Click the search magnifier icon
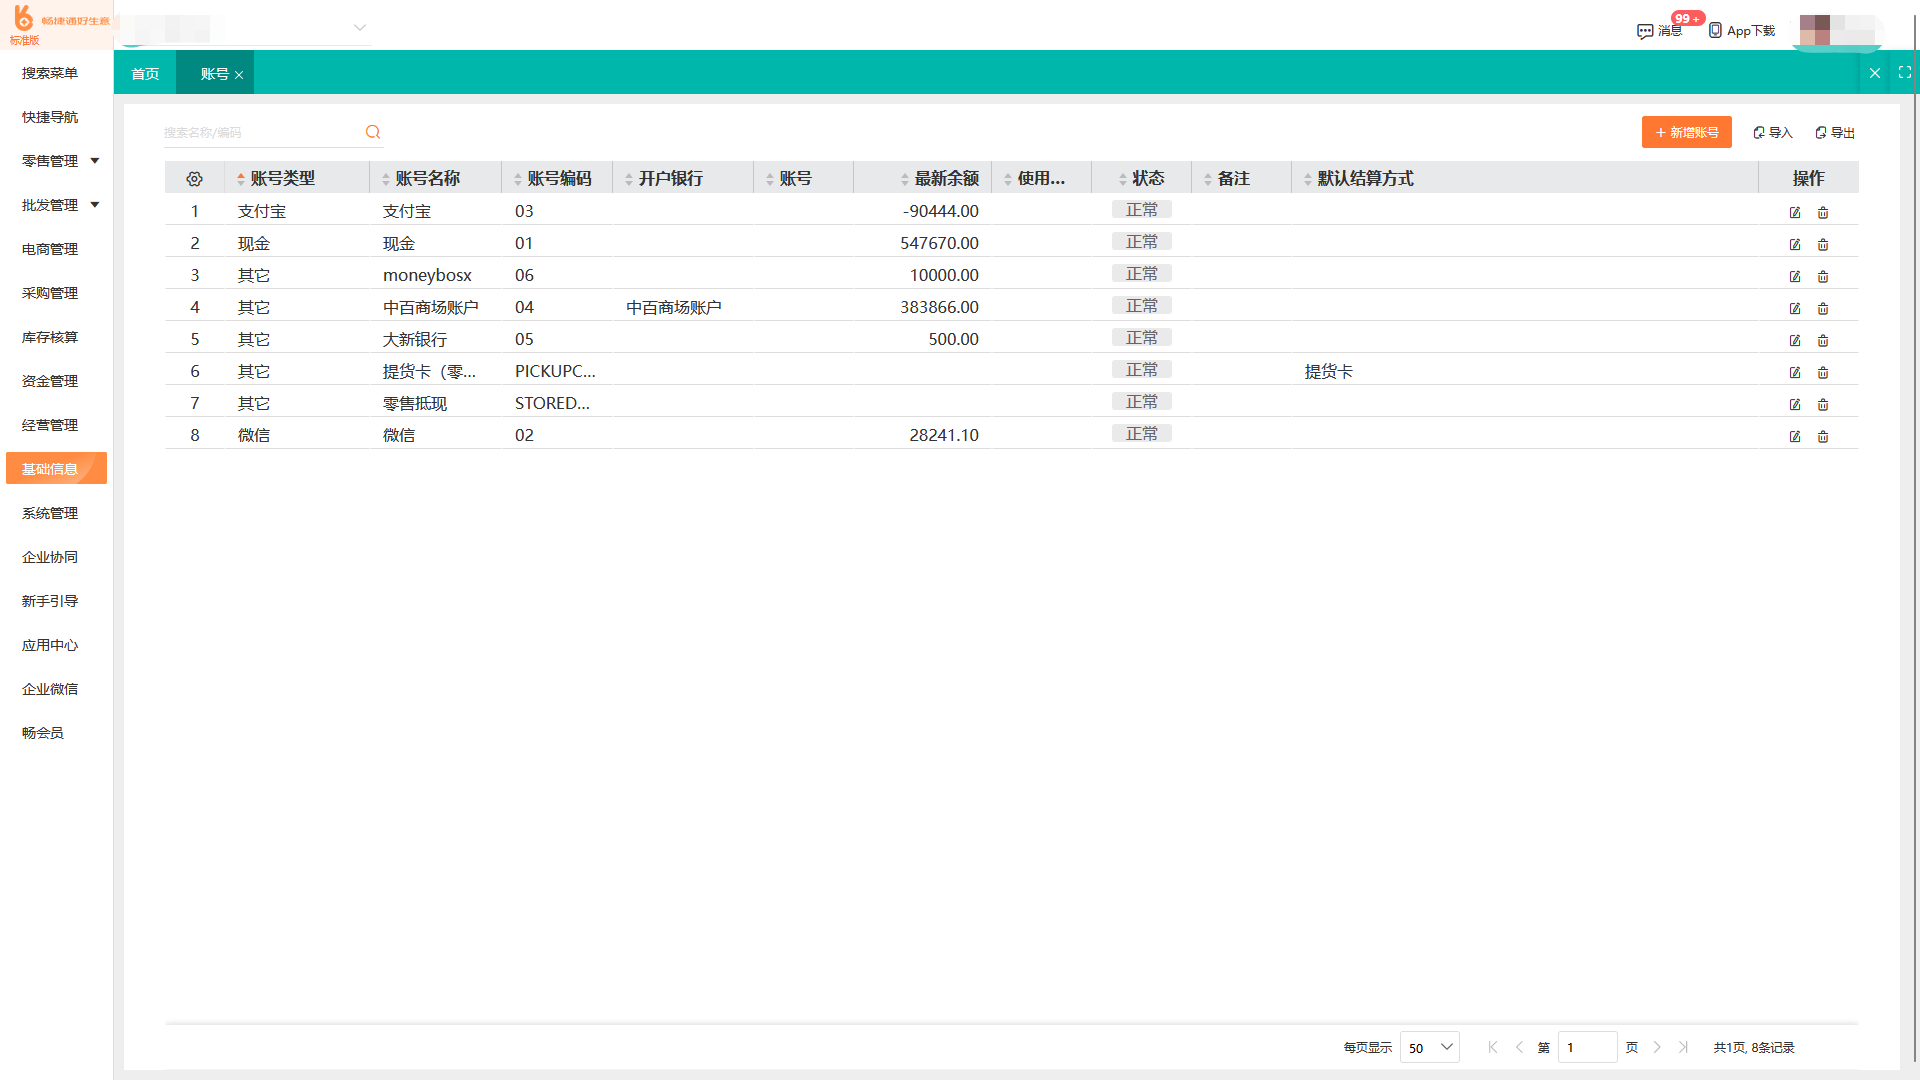Screen dimensions: 1920x1080 [x=375, y=132]
